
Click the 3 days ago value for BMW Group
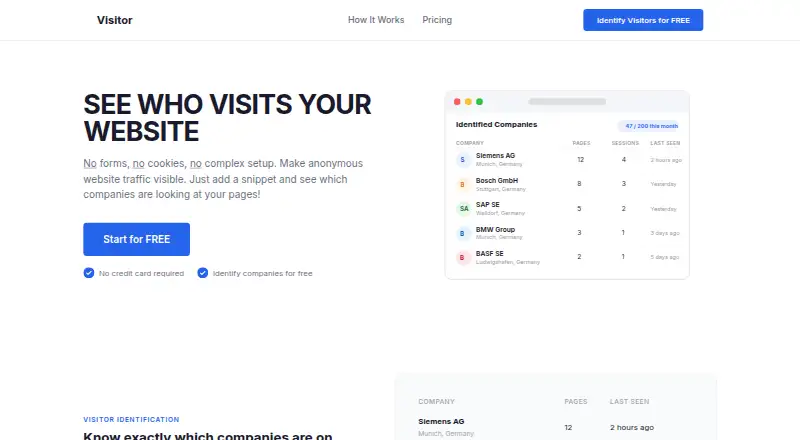tap(665, 233)
